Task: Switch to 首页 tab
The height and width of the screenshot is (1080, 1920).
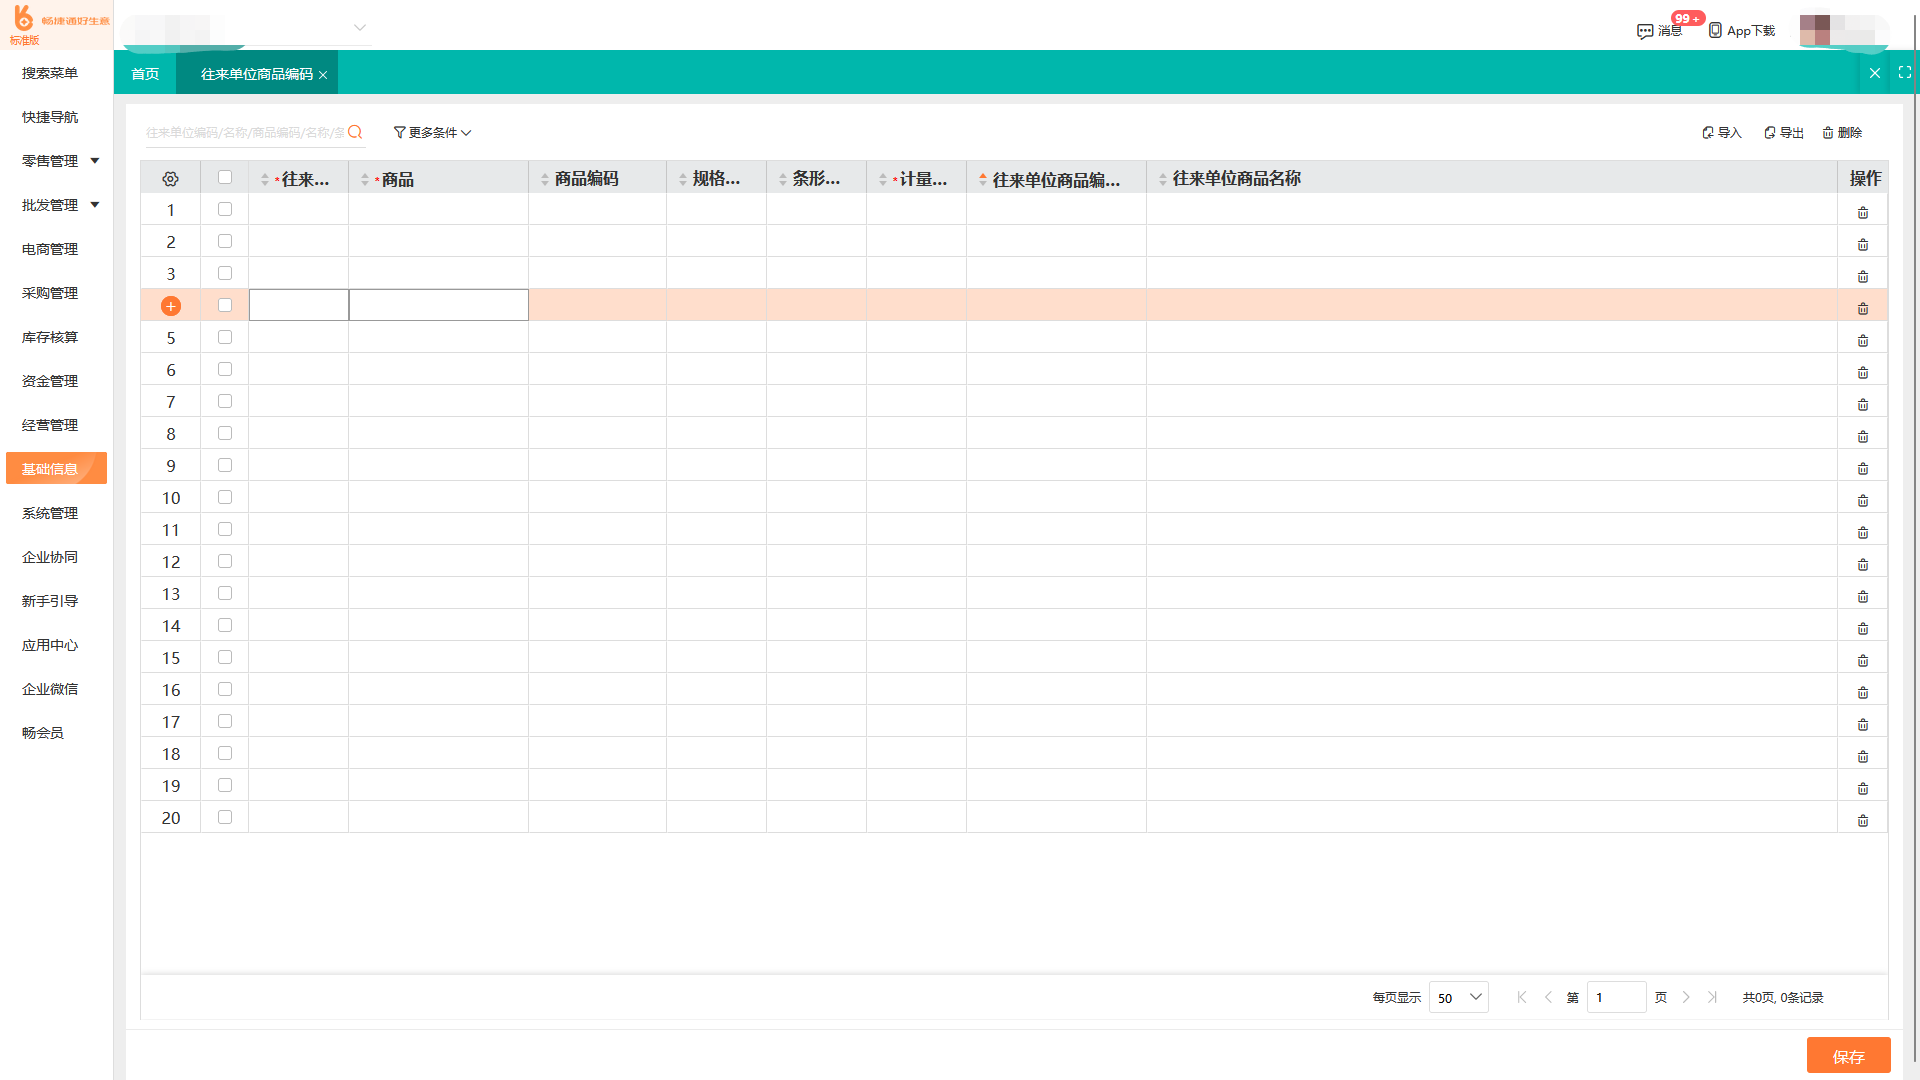Action: click(x=145, y=74)
